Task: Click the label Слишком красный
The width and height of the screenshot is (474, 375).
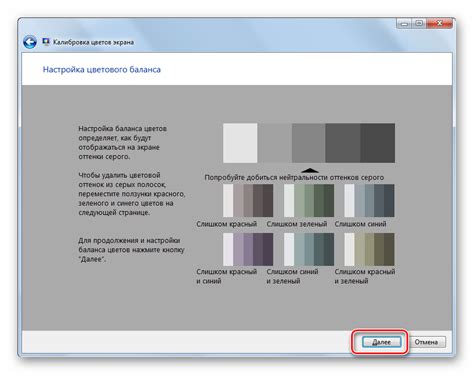Action: pos(227,224)
